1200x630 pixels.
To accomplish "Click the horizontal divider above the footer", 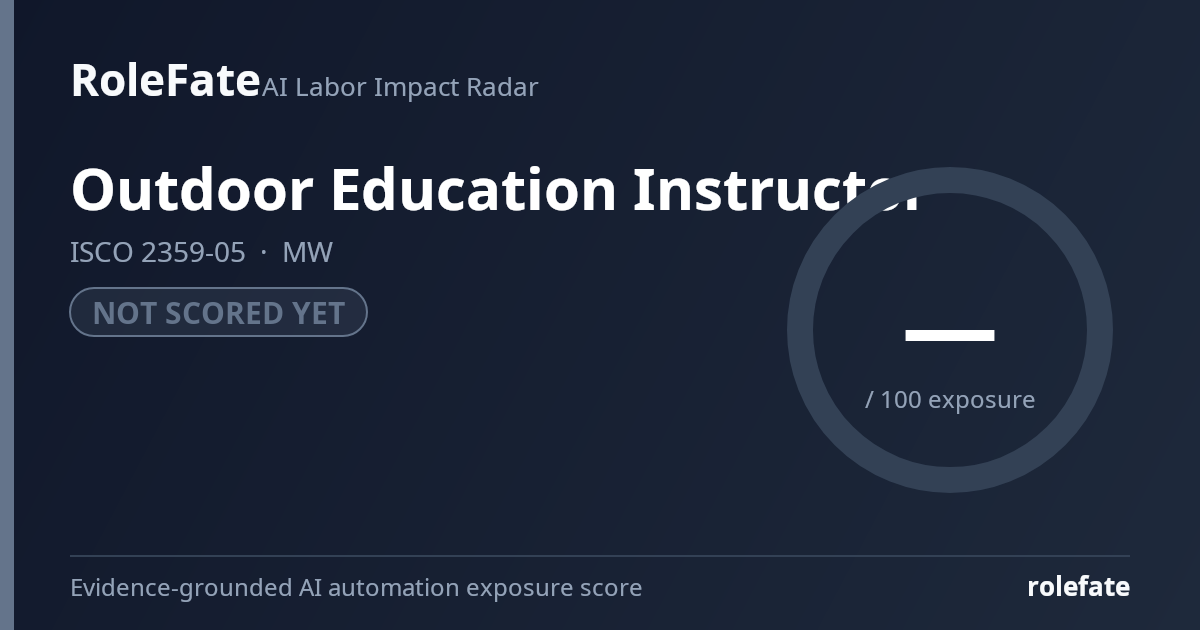I will (x=600, y=556).
